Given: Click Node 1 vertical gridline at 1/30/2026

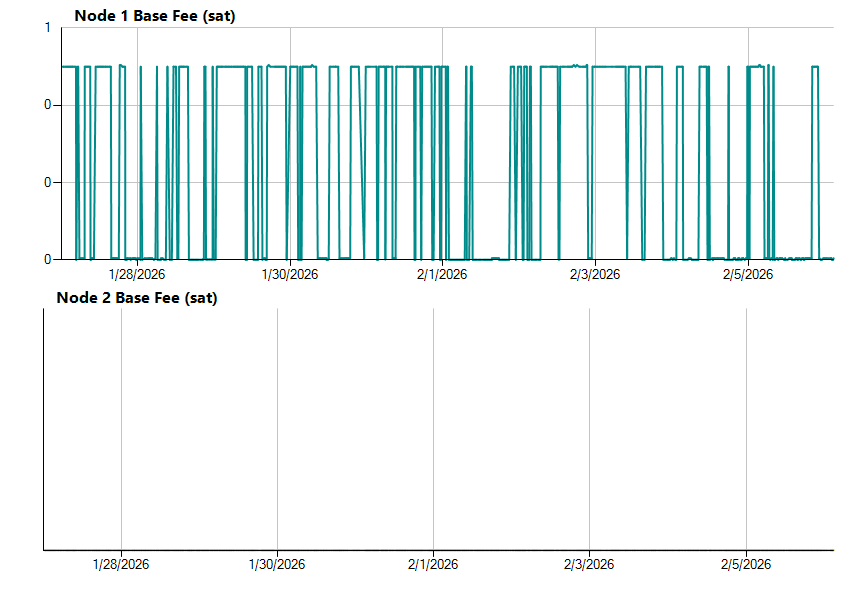Looking at the screenshot, I should (291, 150).
